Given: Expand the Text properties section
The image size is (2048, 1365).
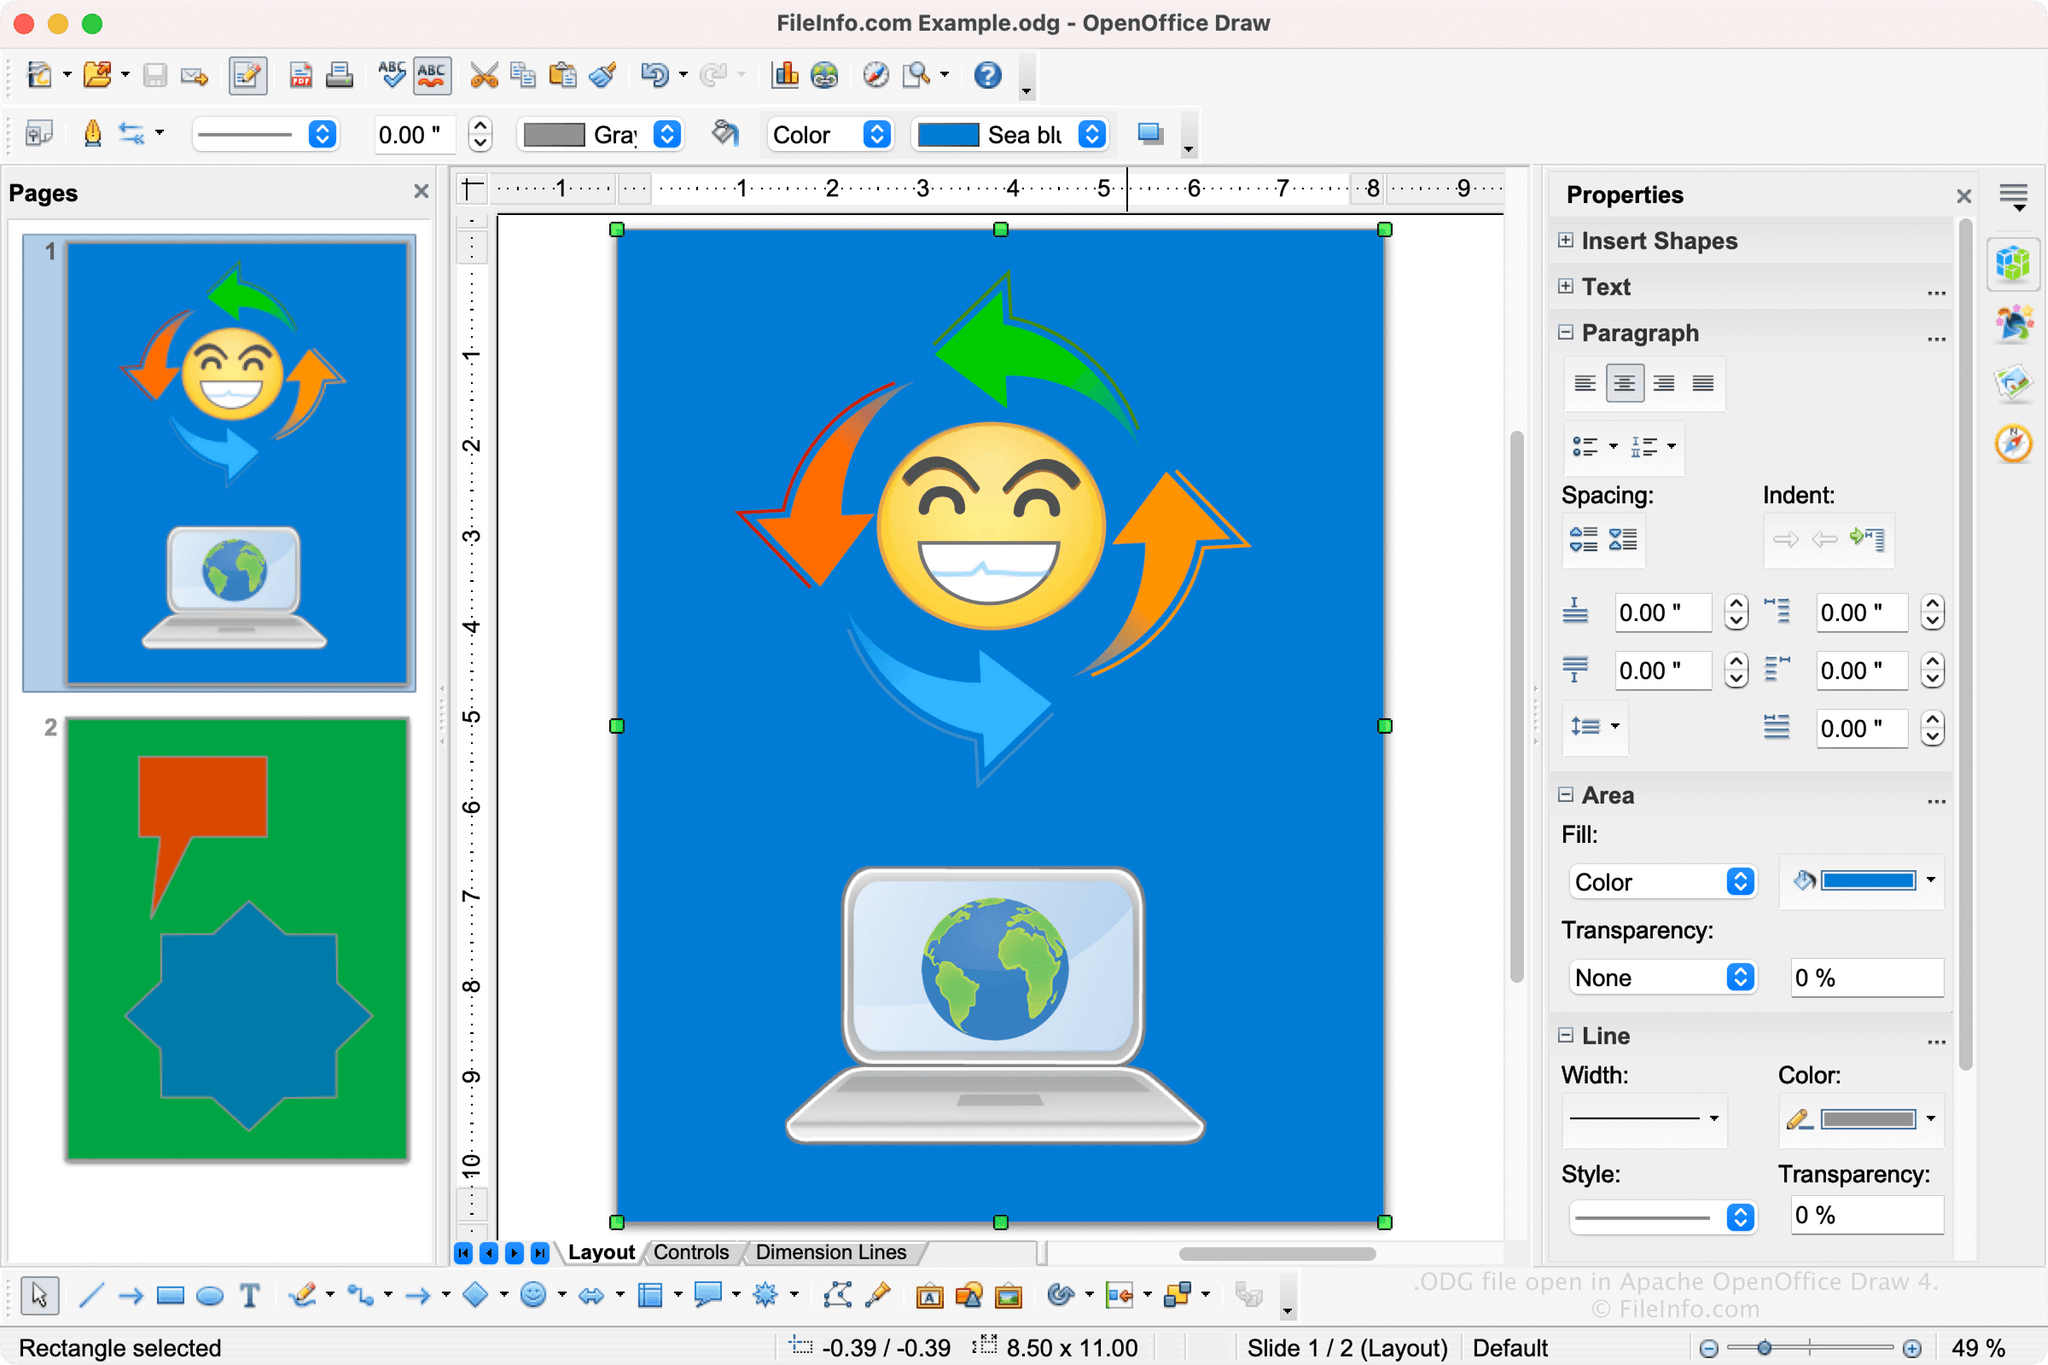Looking at the screenshot, I should coord(1568,288).
